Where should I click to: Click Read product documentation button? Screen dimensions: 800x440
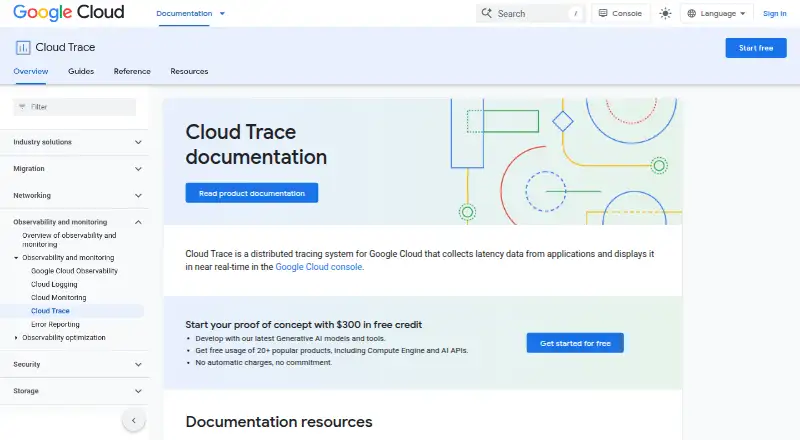(252, 193)
